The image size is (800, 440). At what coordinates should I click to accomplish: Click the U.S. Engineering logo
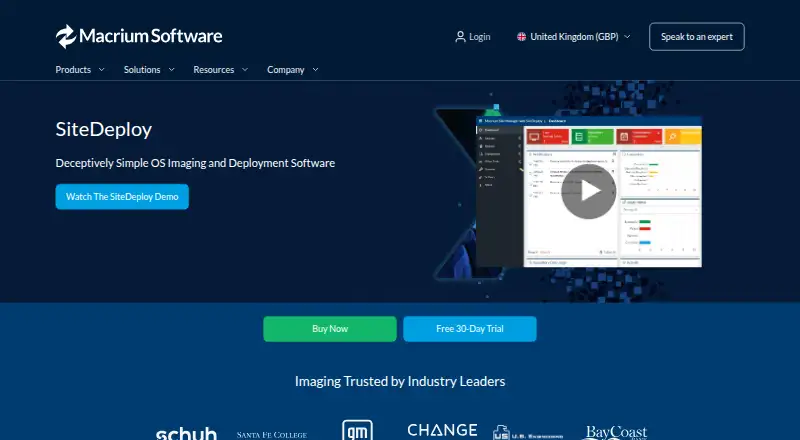click(528, 433)
